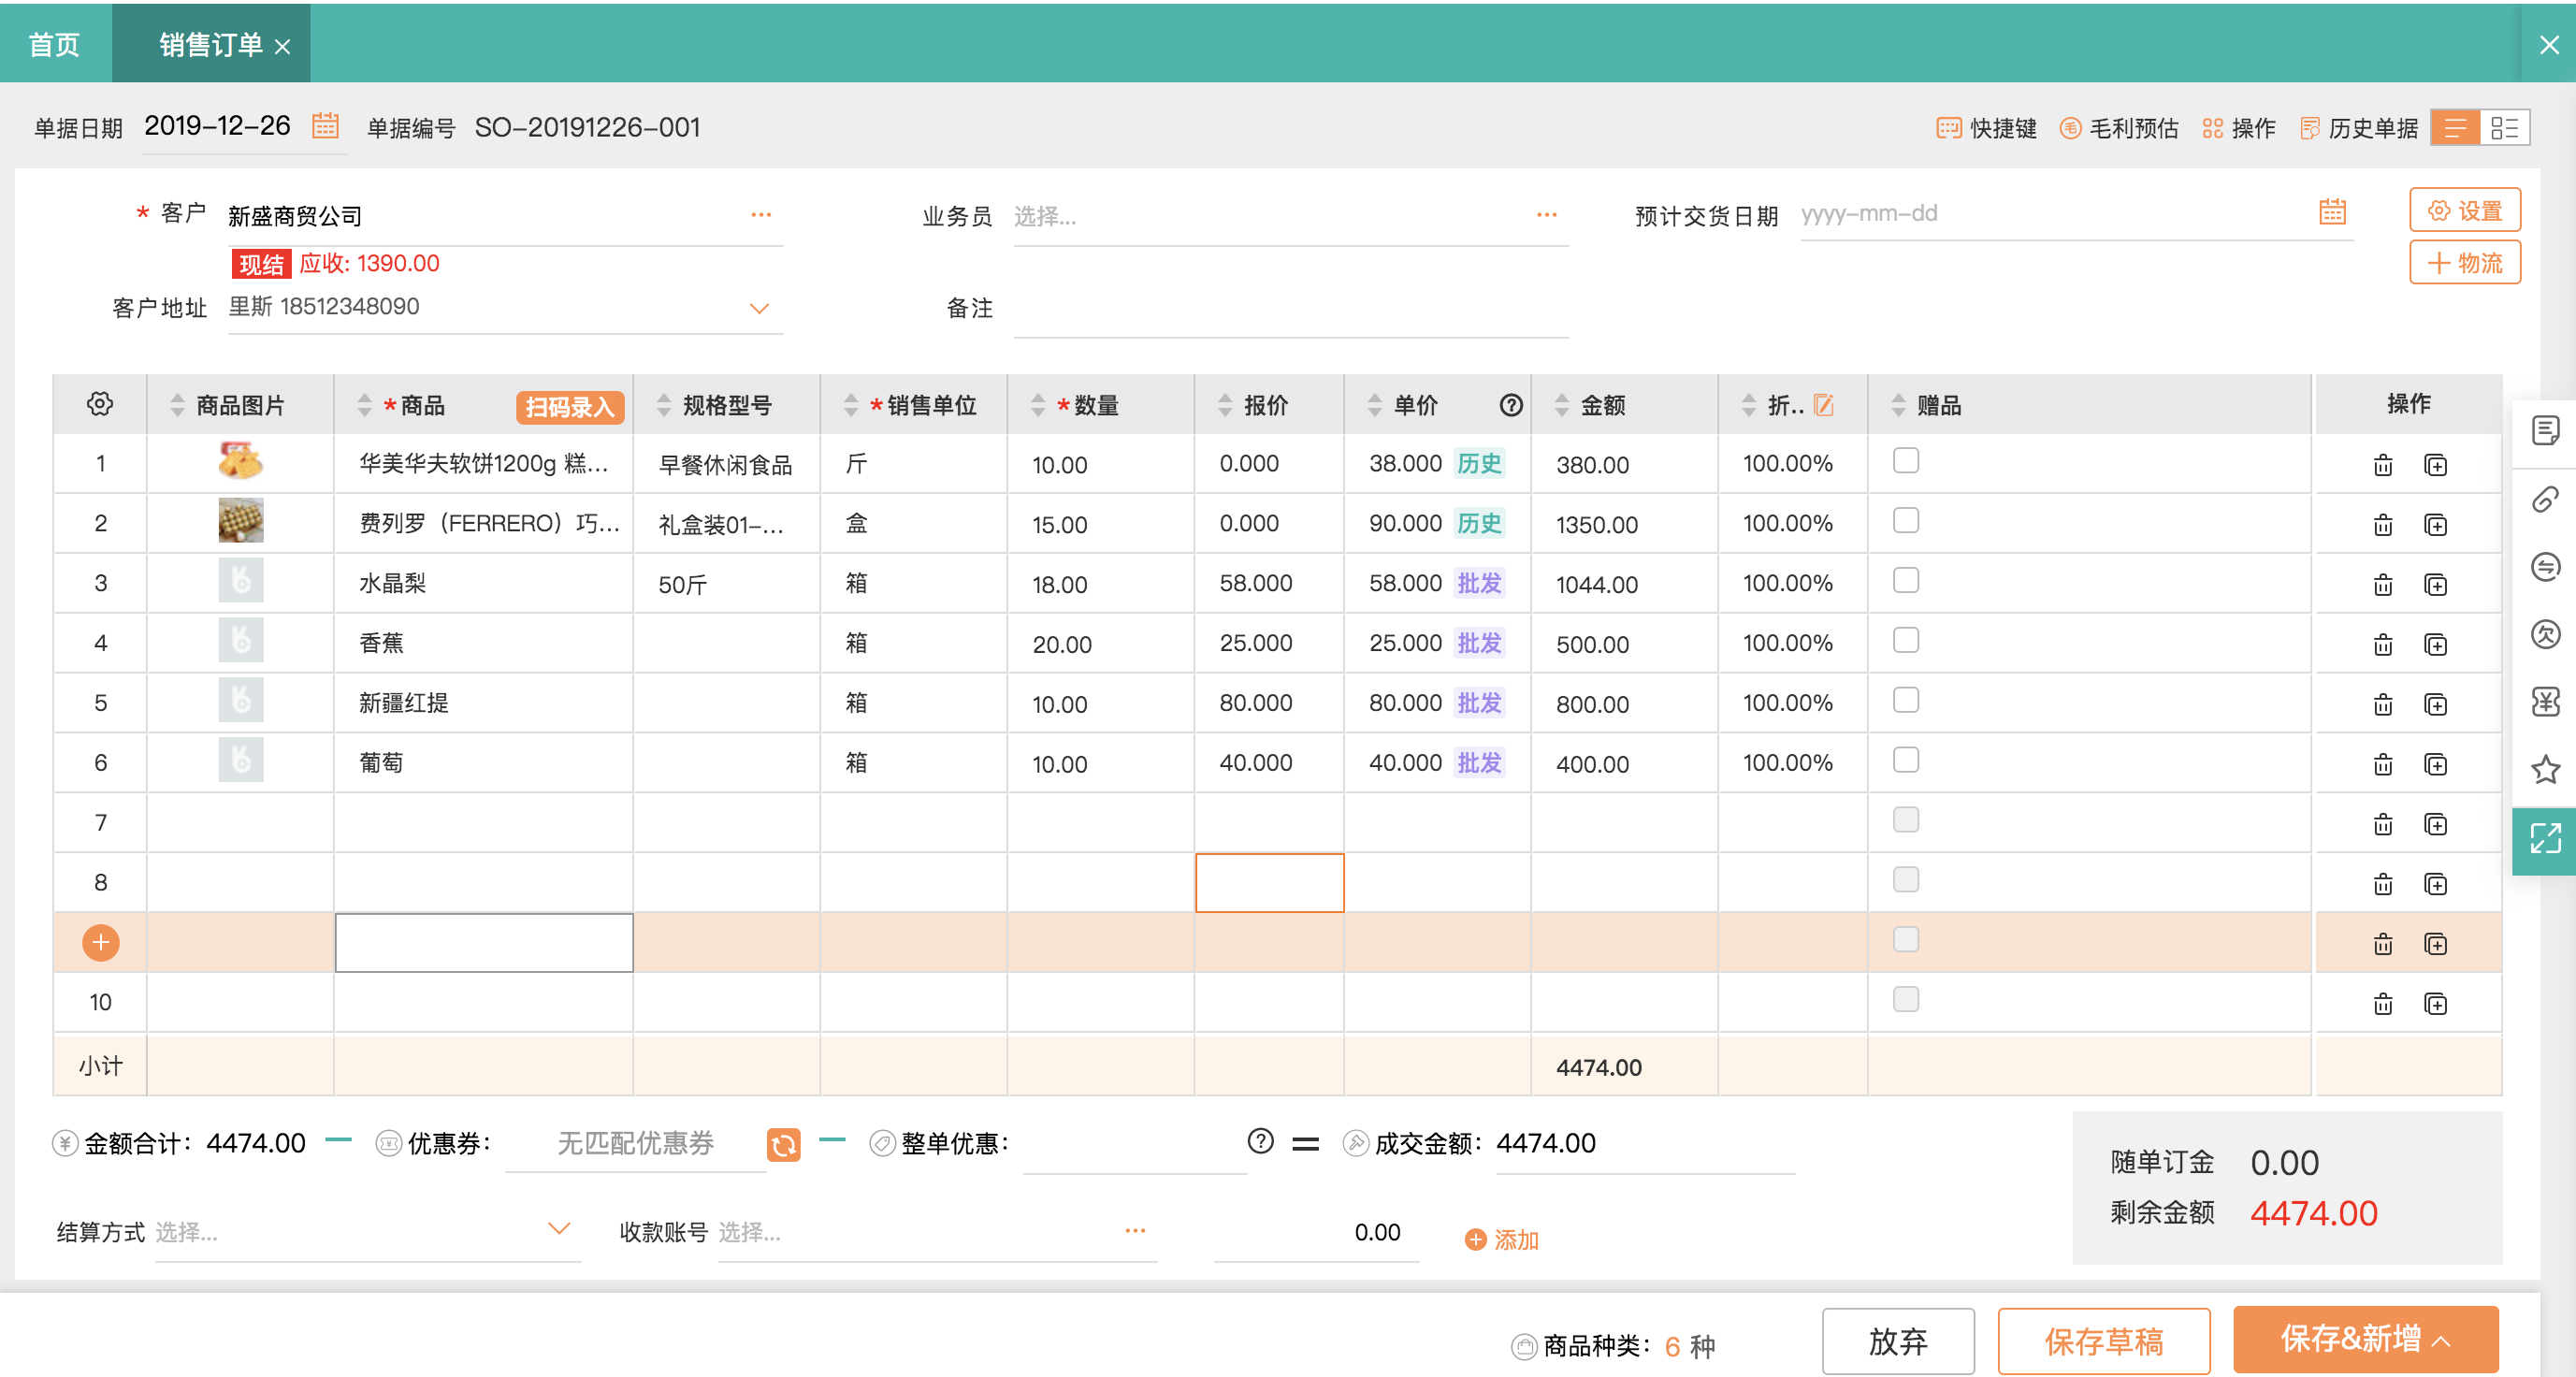The height and width of the screenshot is (1377, 2576).
Task: Toggle checkbox for row 3 赠品 column
Action: (x=1908, y=581)
